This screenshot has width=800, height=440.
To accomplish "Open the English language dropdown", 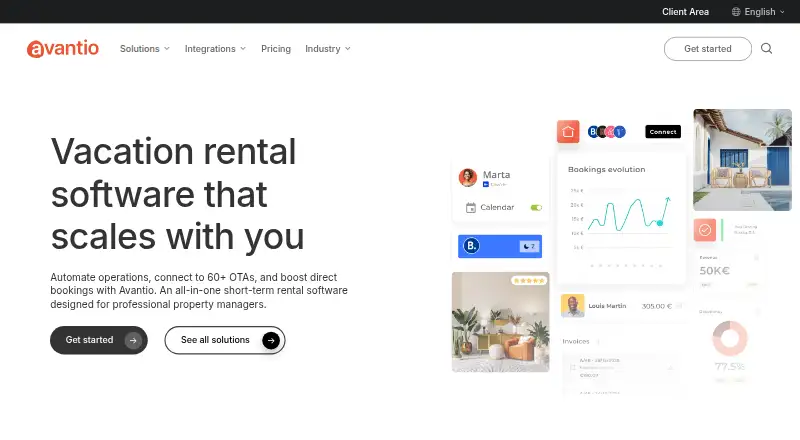I will (x=758, y=12).
